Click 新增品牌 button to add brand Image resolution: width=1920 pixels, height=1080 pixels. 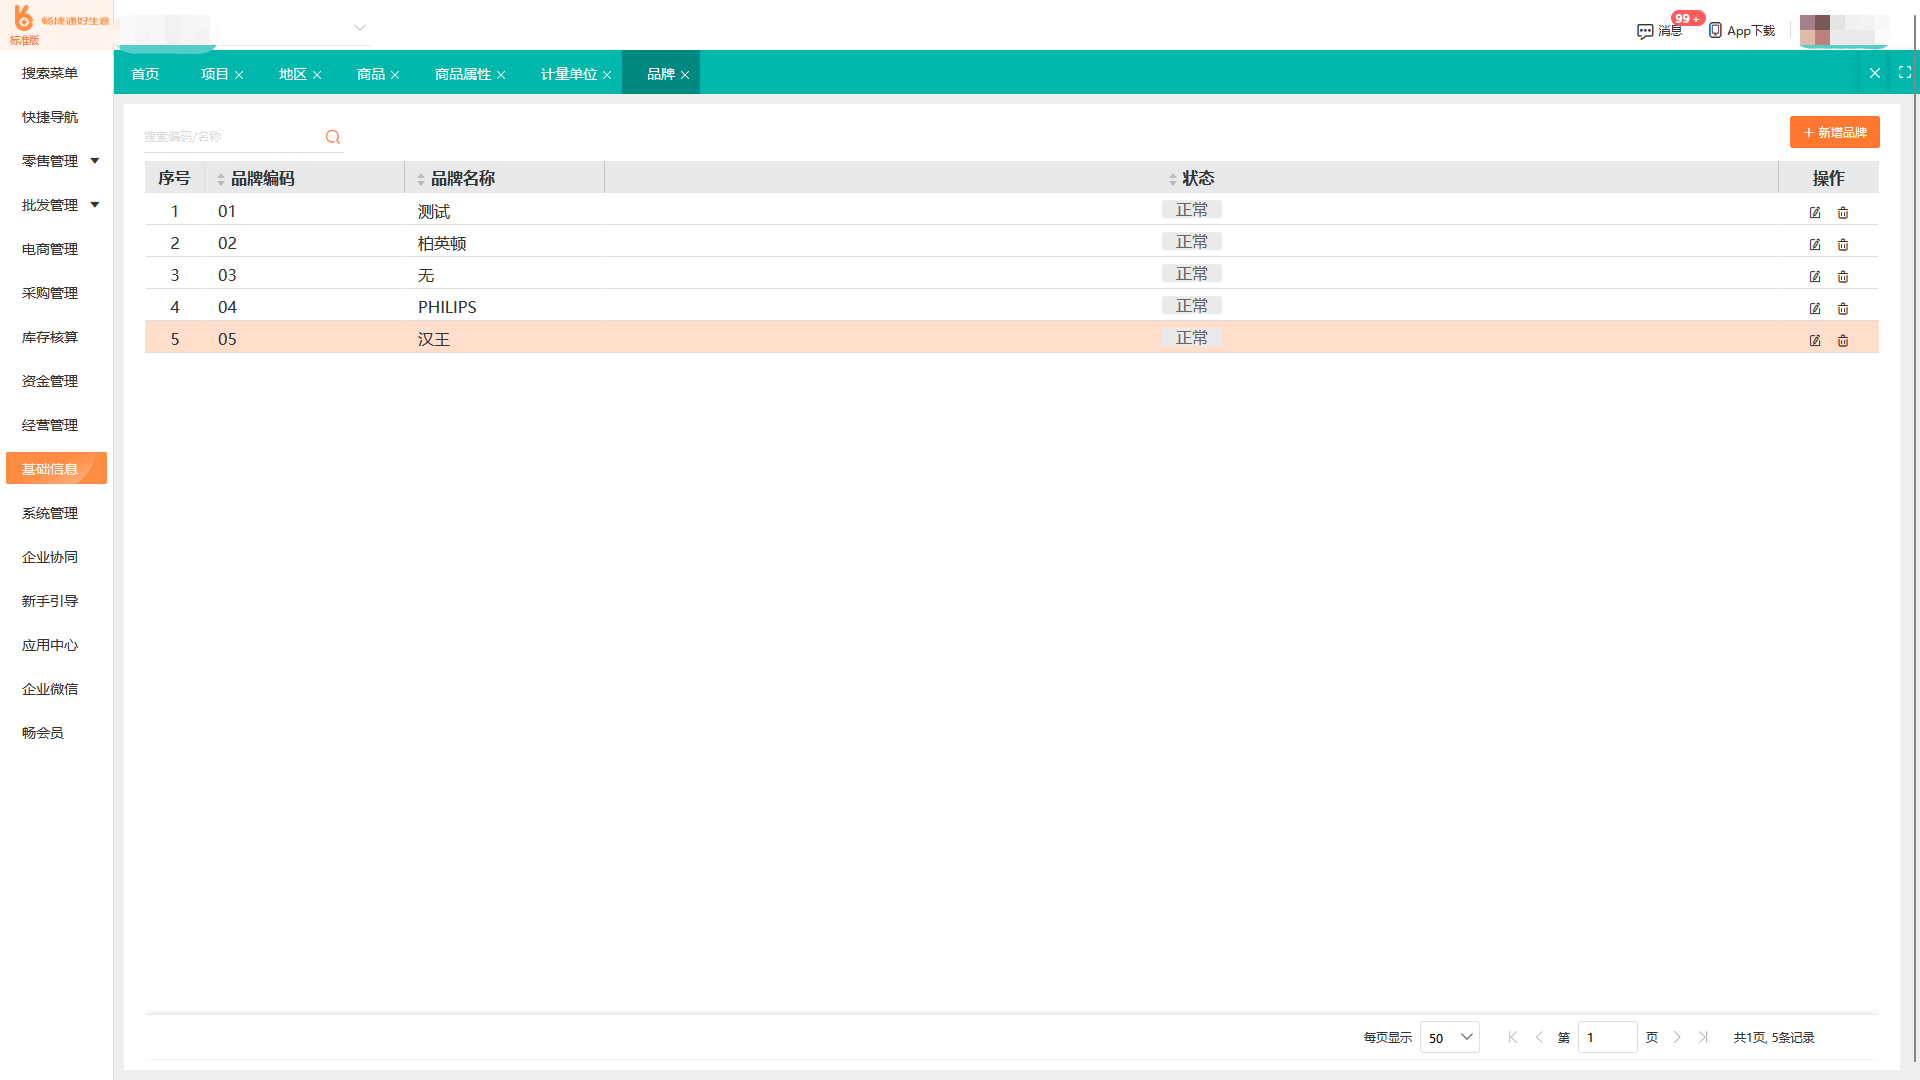point(1834,132)
